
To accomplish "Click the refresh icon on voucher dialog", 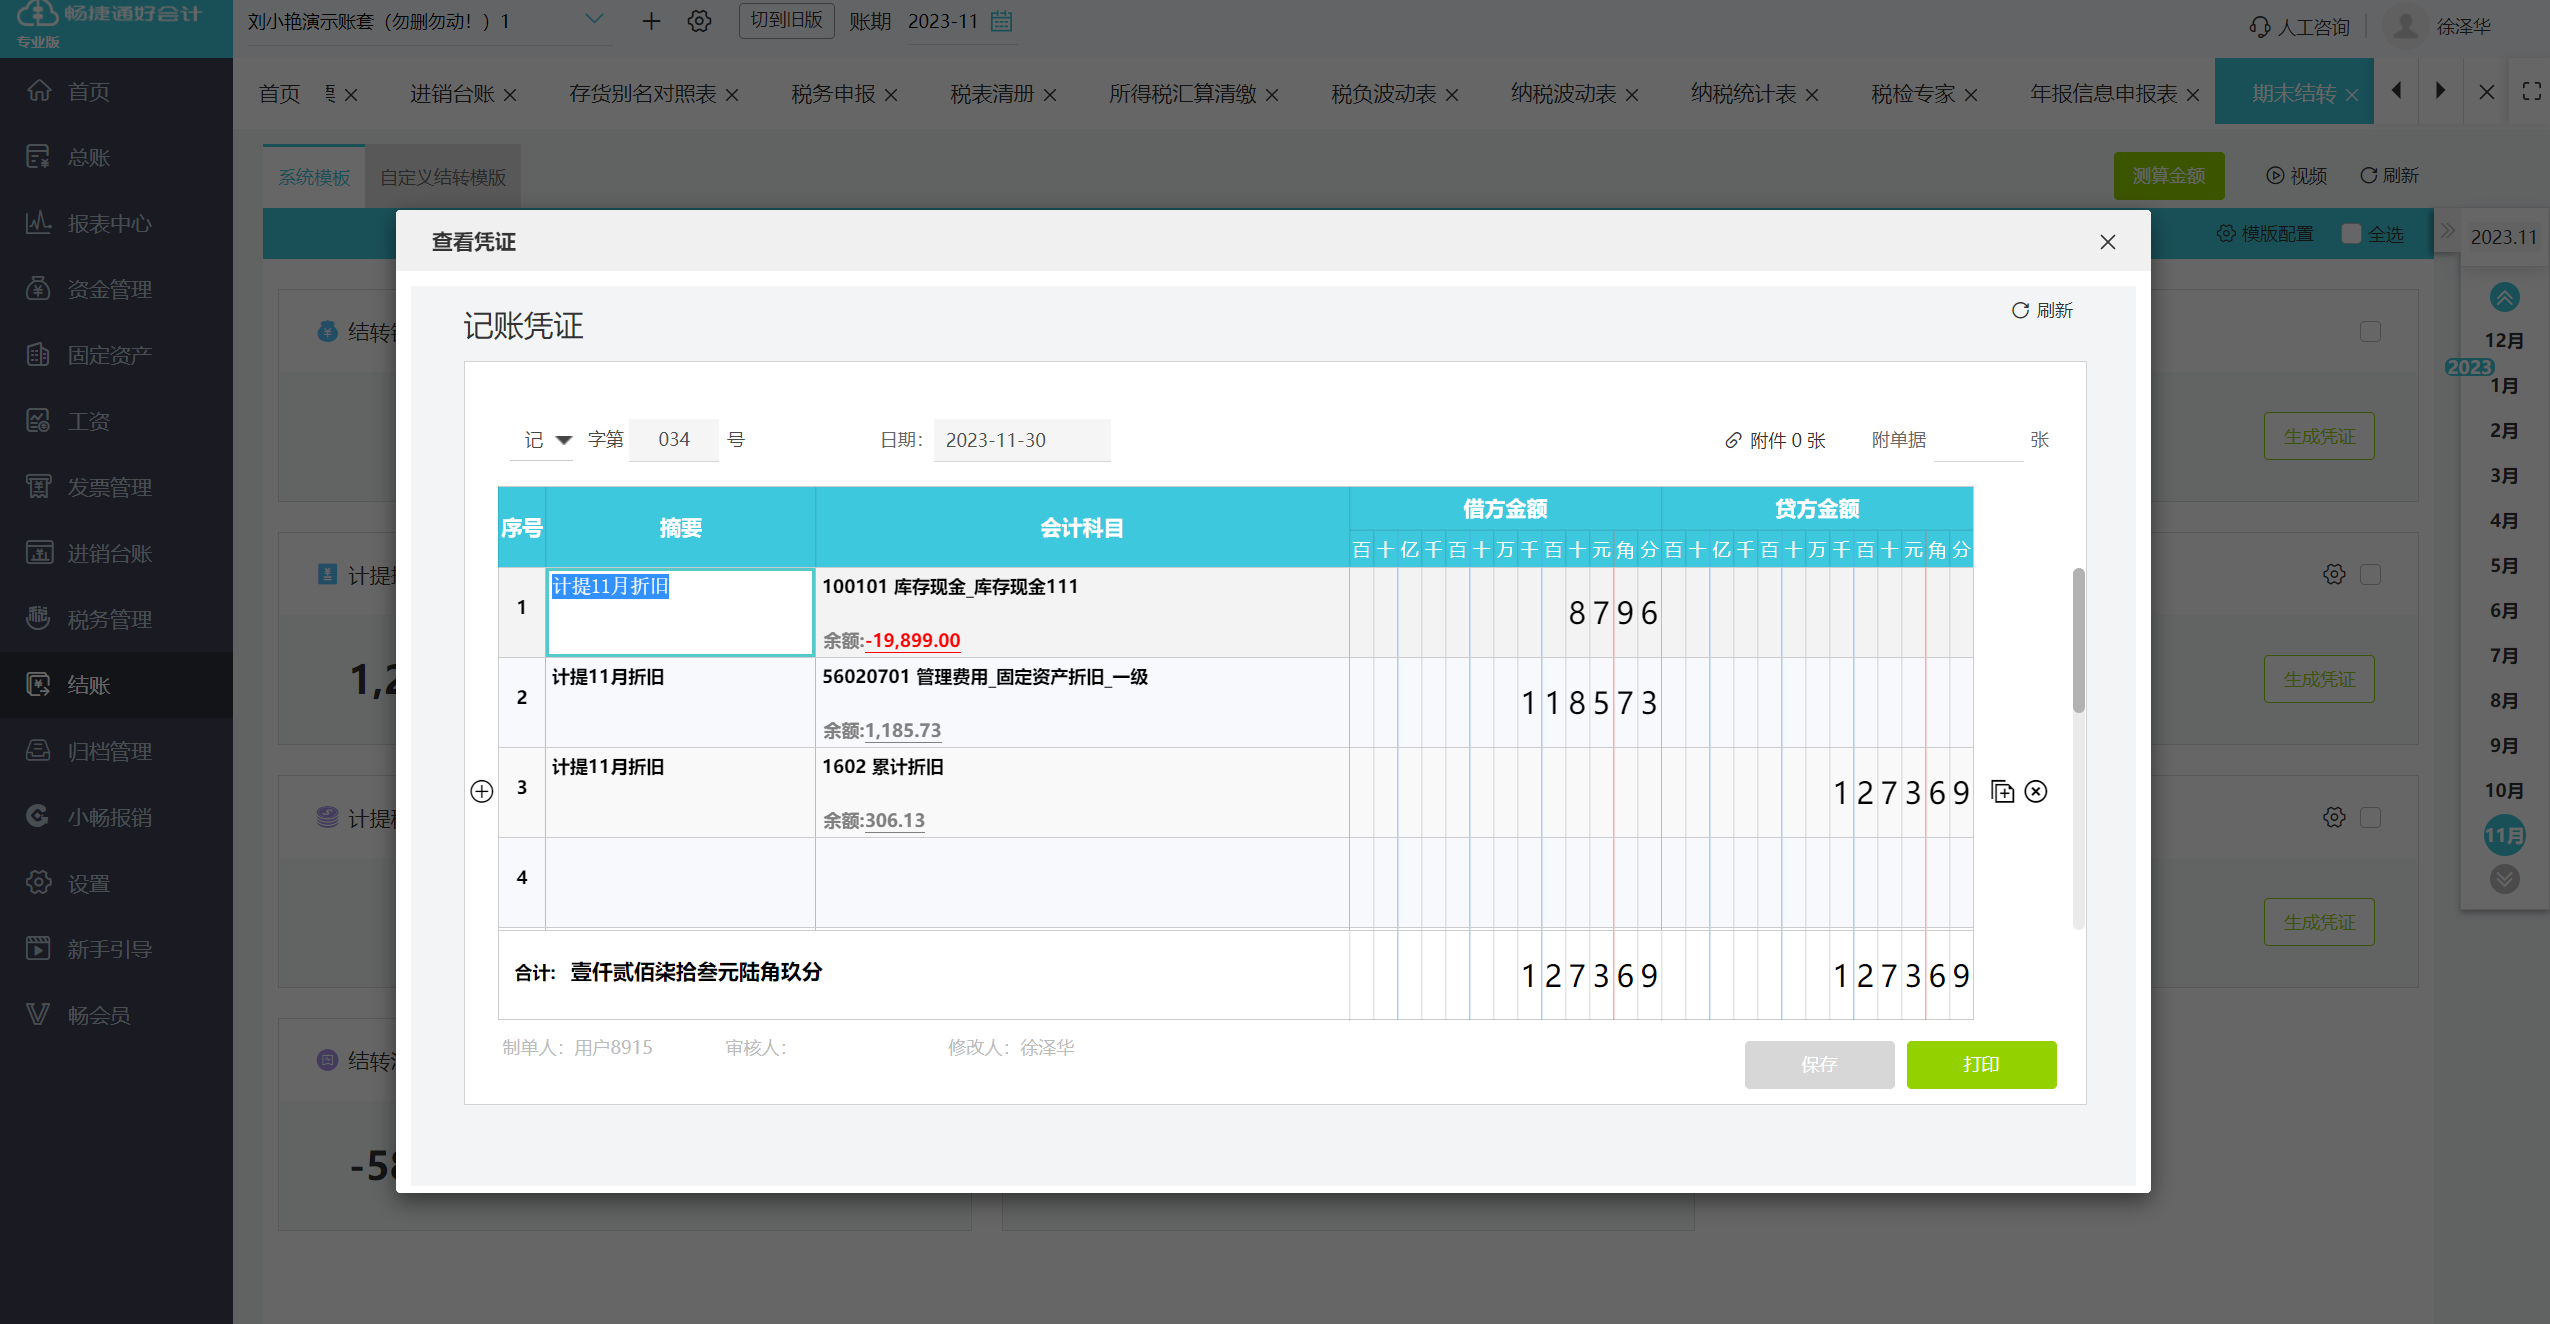I will [x=2019, y=310].
